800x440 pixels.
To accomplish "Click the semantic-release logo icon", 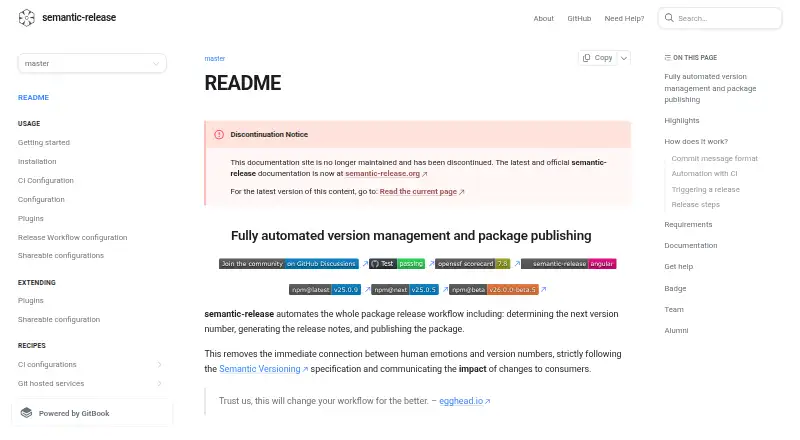I will pos(27,18).
